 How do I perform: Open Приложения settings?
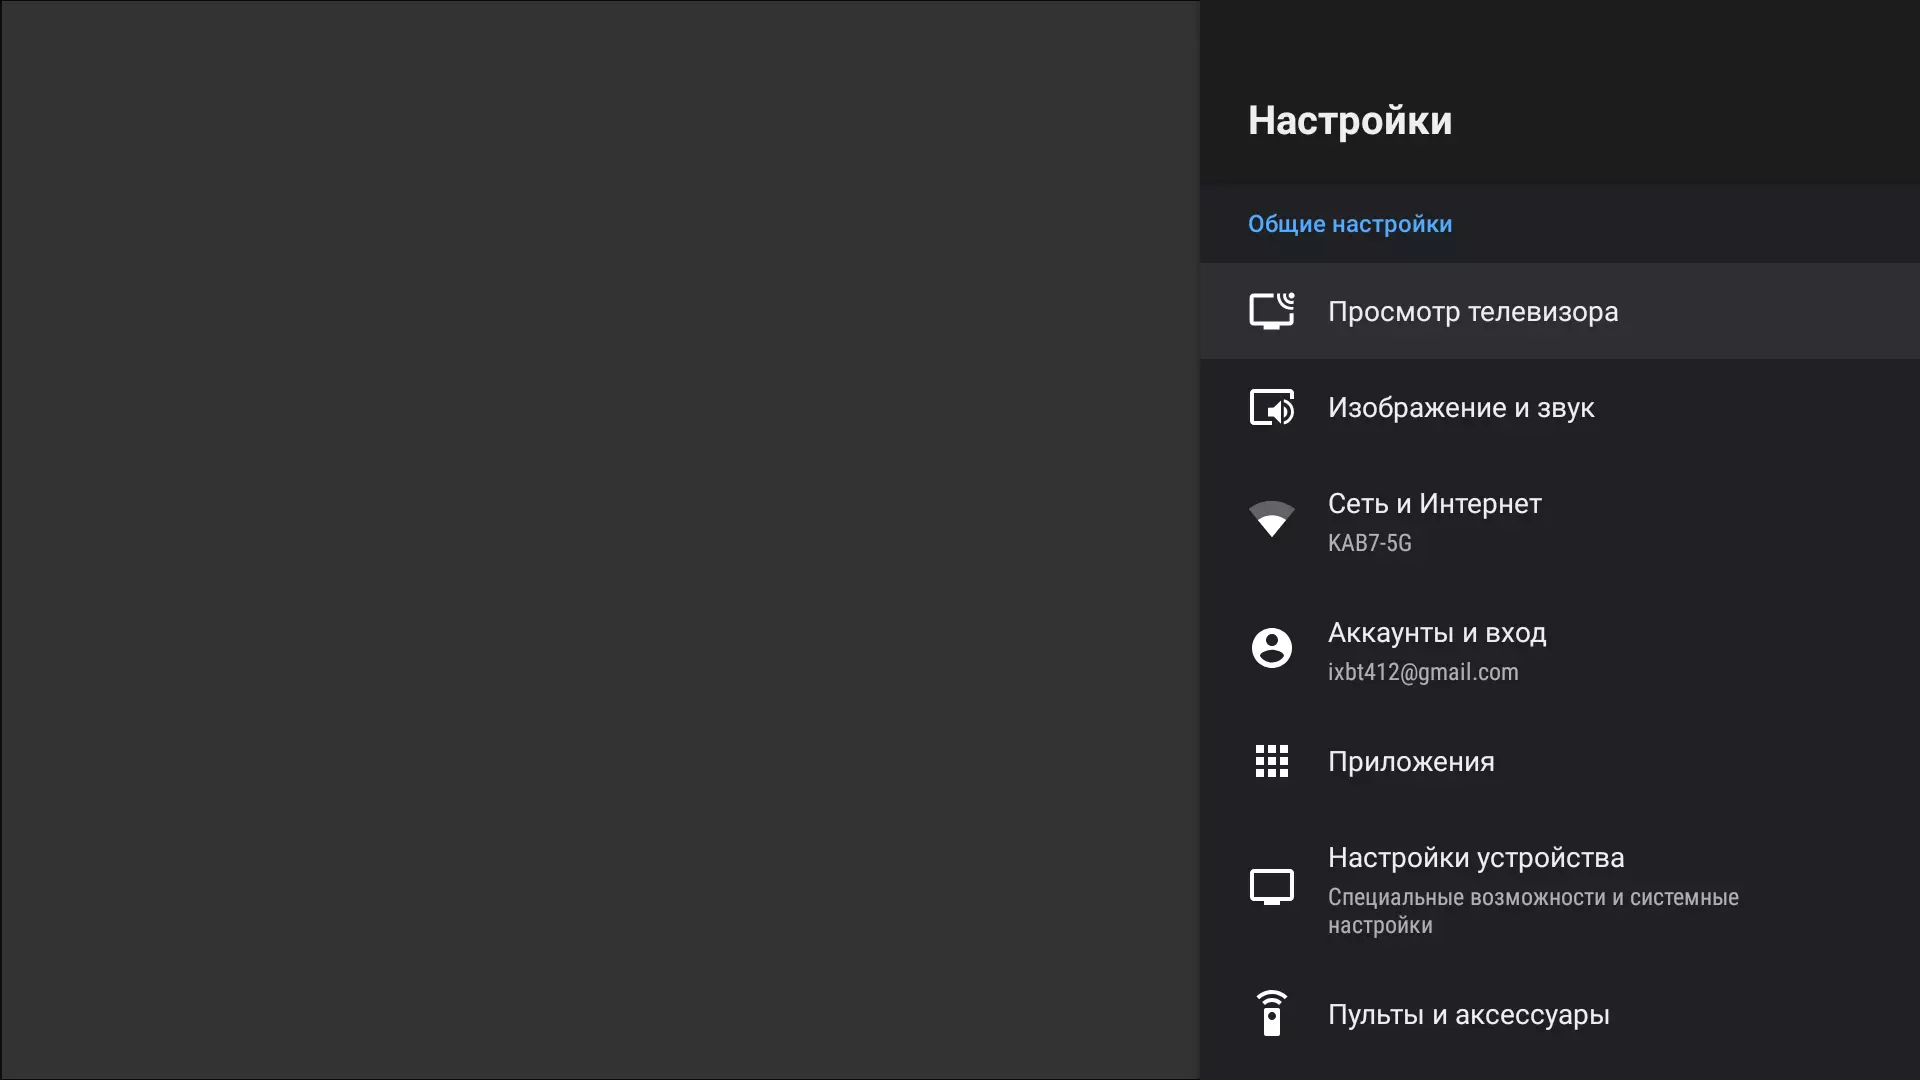coord(1411,762)
